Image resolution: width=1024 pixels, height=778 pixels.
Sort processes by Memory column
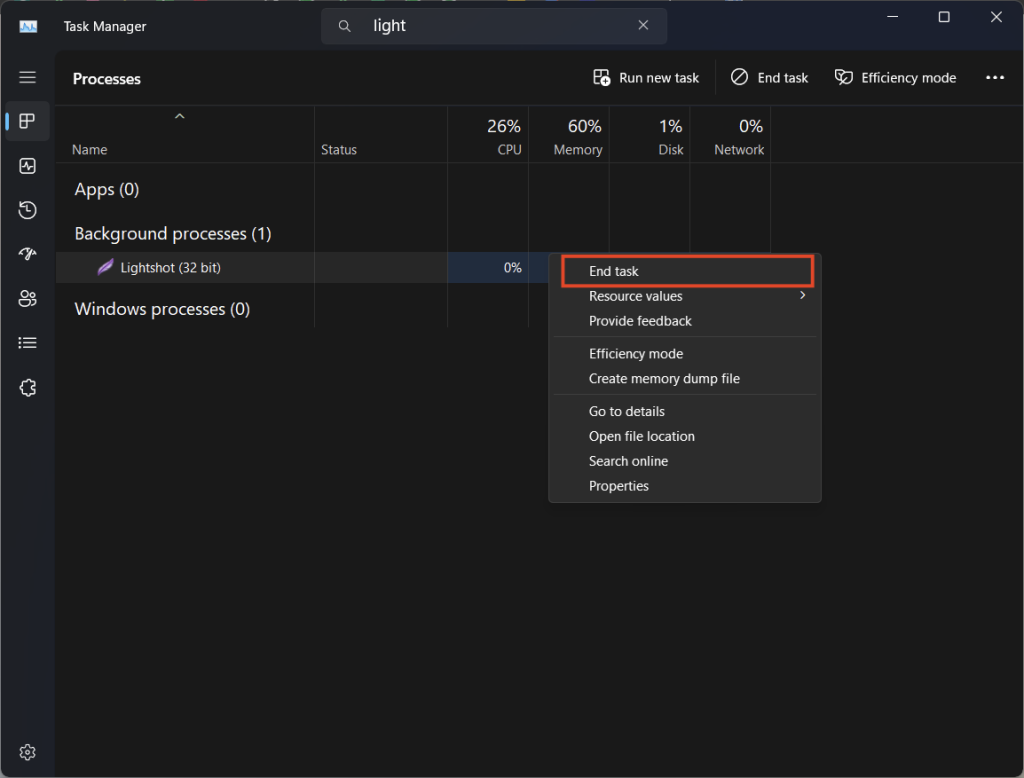tap(569, 137)
